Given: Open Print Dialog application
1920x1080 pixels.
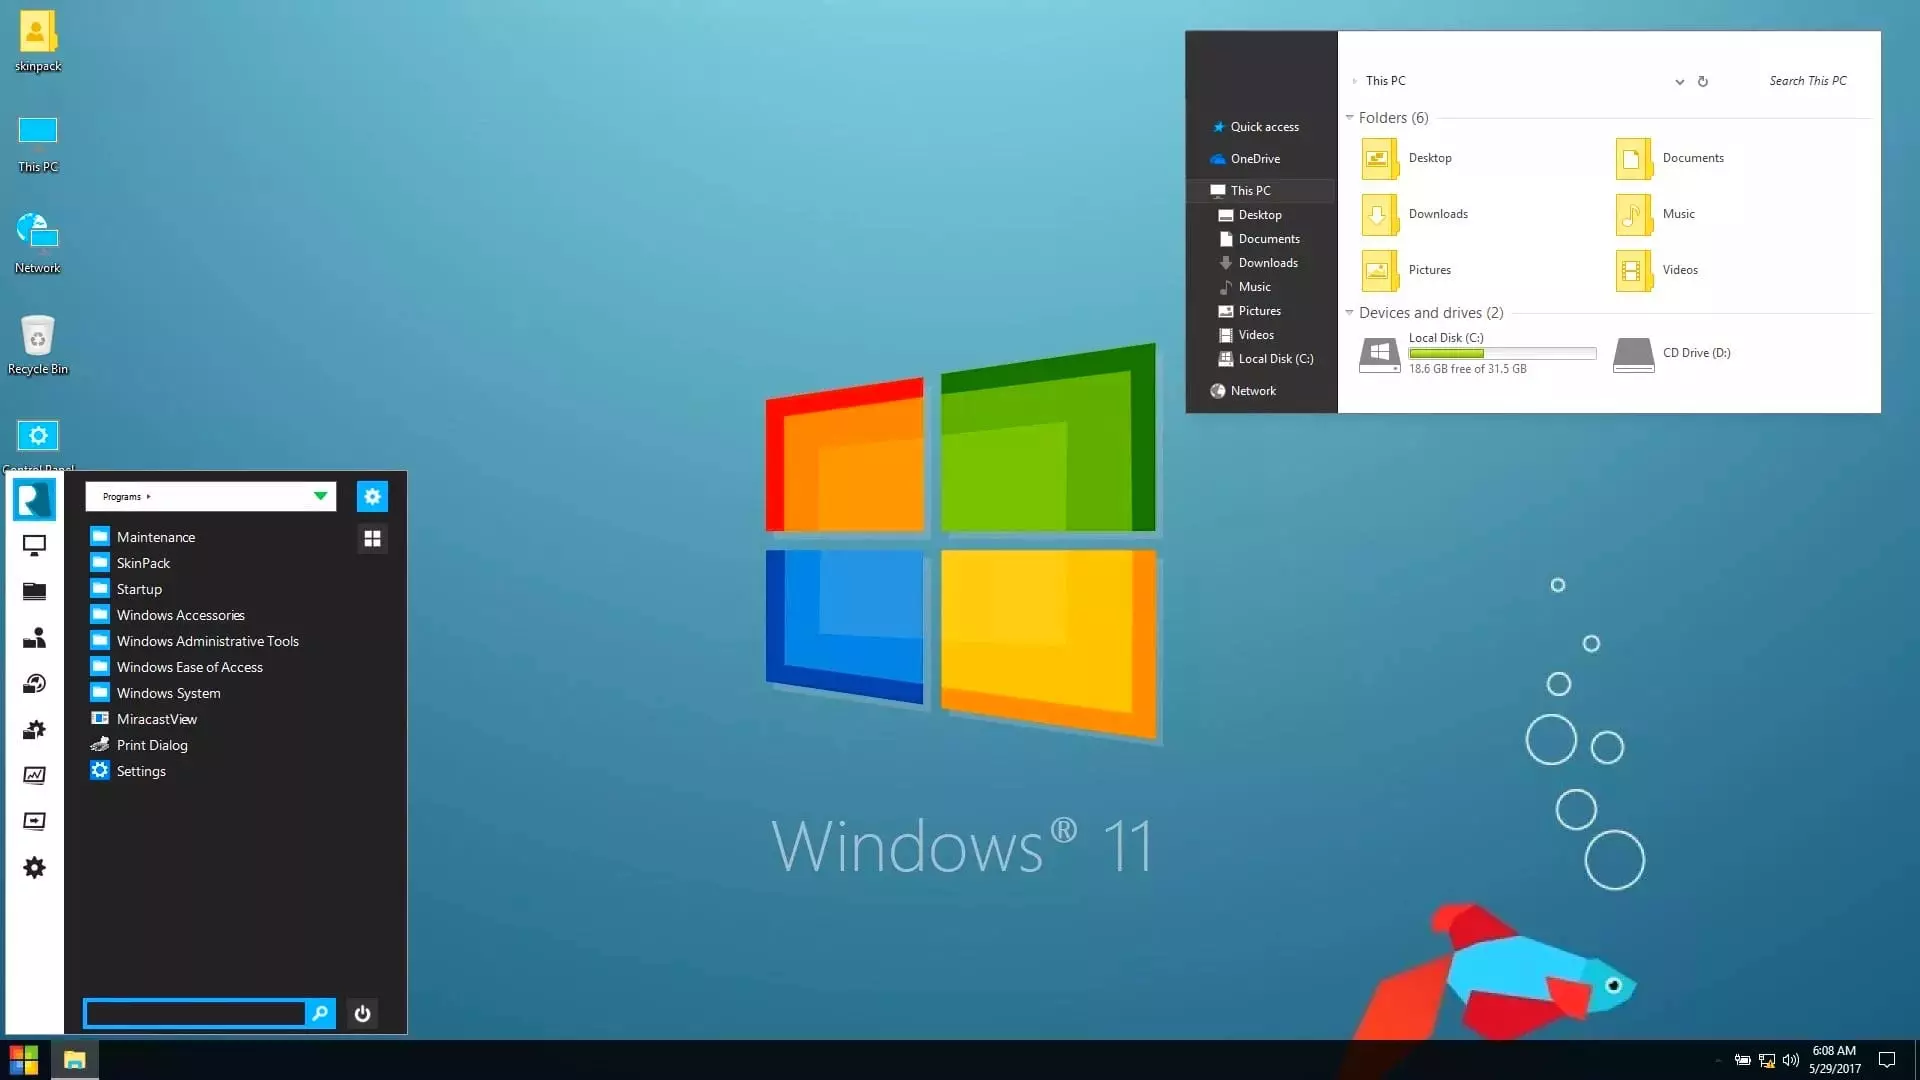Looking at the screenshot, I should tap(152, 744).
